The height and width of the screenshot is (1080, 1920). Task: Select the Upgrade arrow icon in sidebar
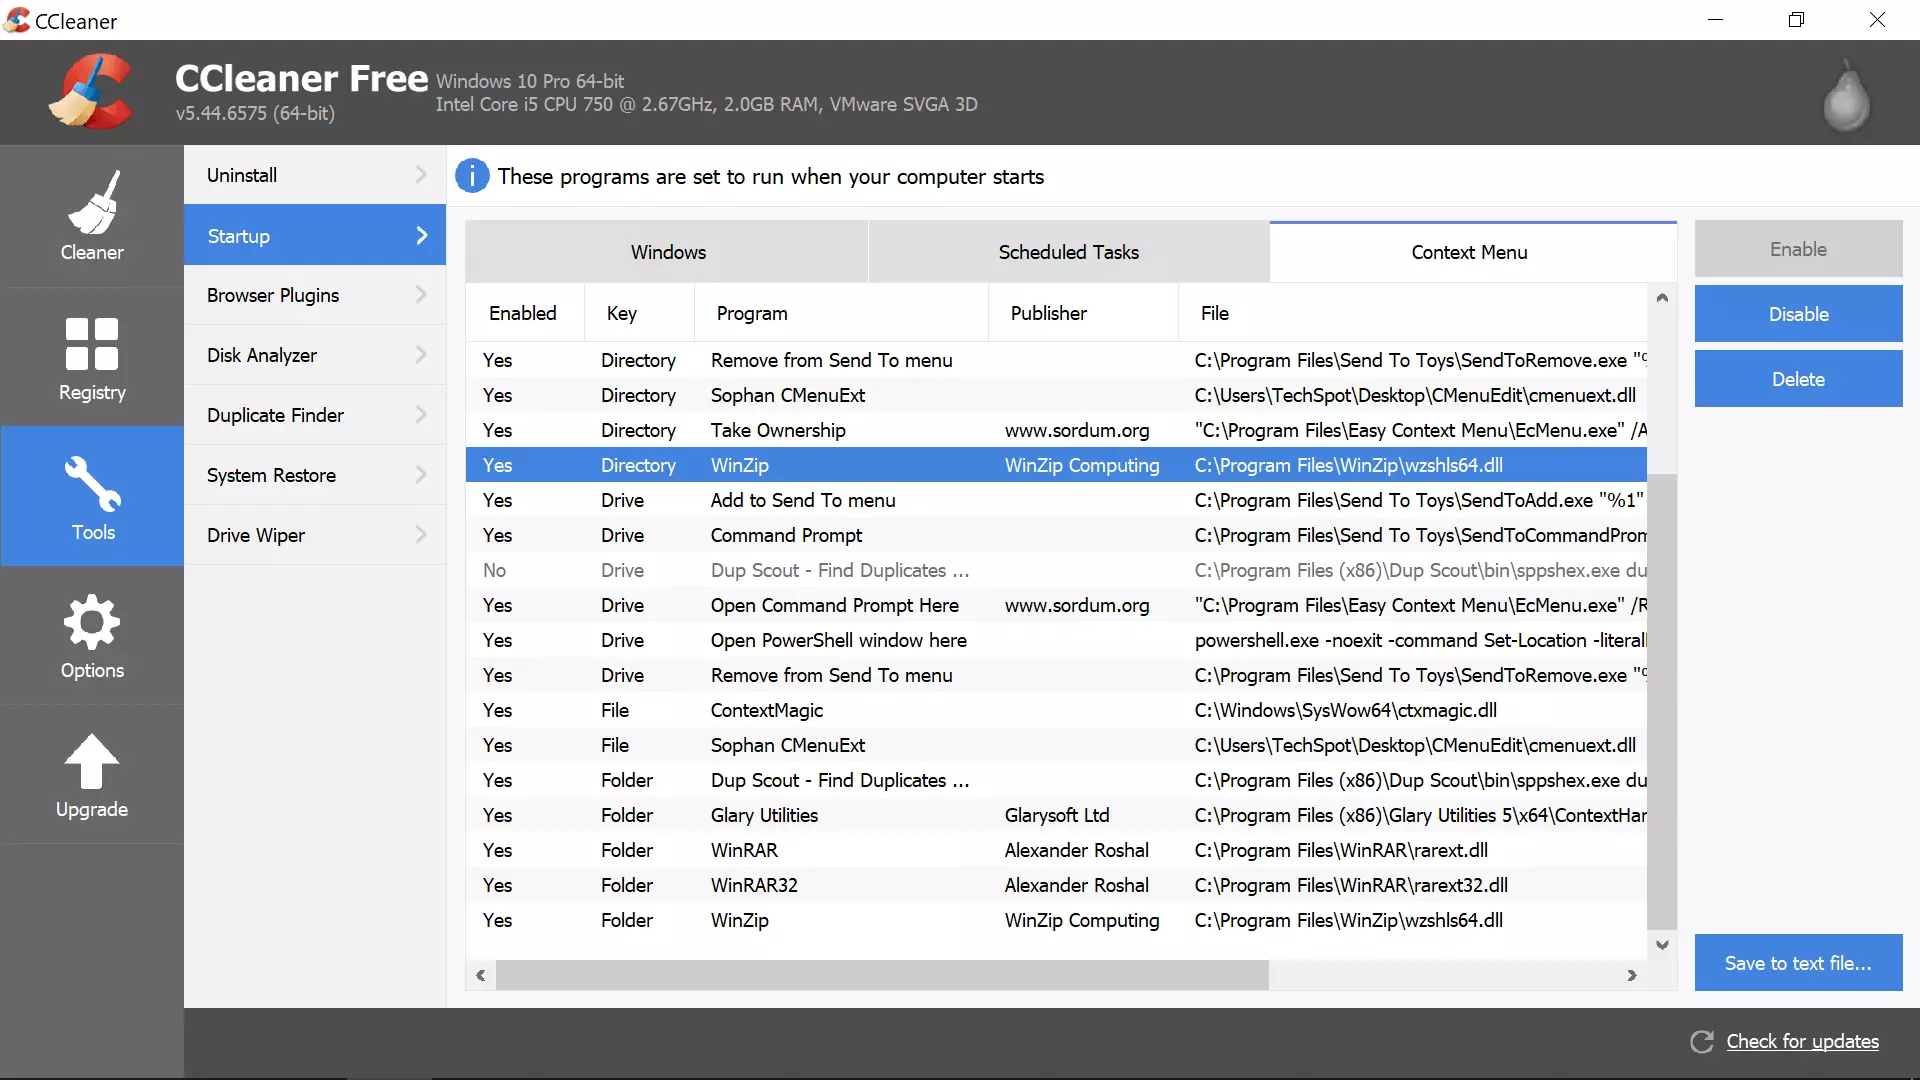(91, 761)
